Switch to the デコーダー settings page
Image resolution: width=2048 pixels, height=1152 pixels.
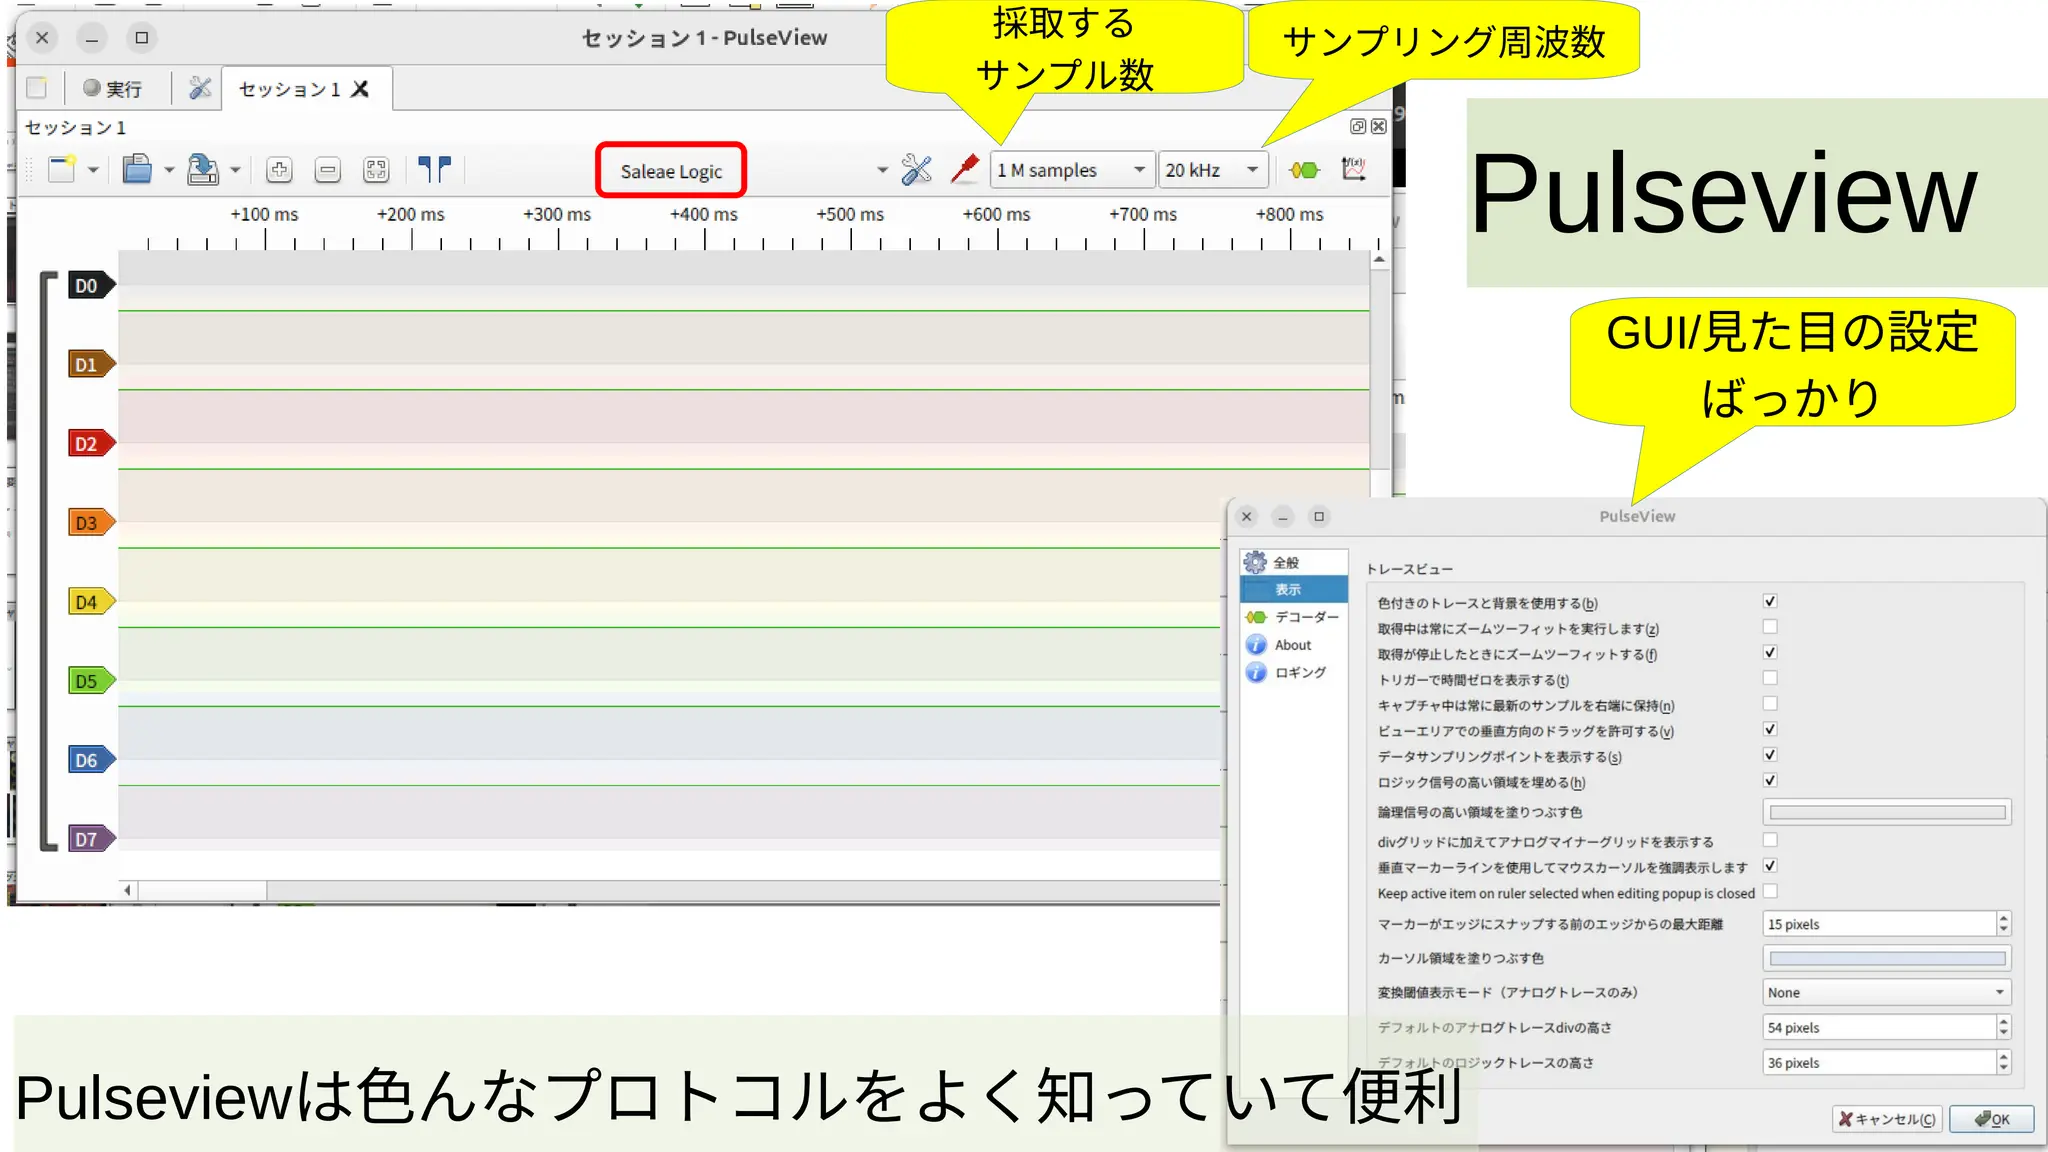(1296, 617)
